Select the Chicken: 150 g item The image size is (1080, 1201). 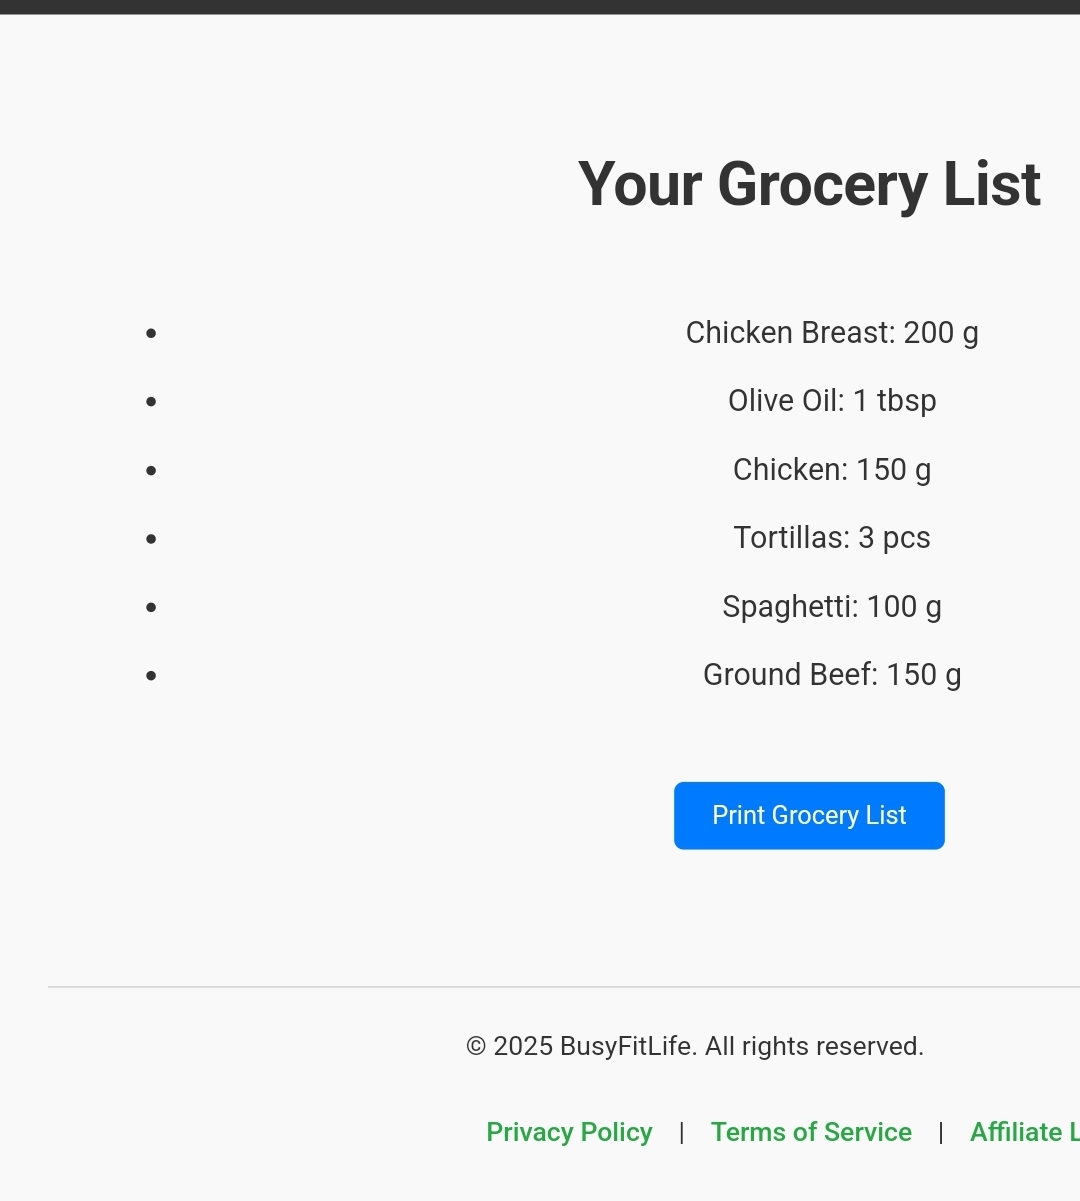point(831,470)
